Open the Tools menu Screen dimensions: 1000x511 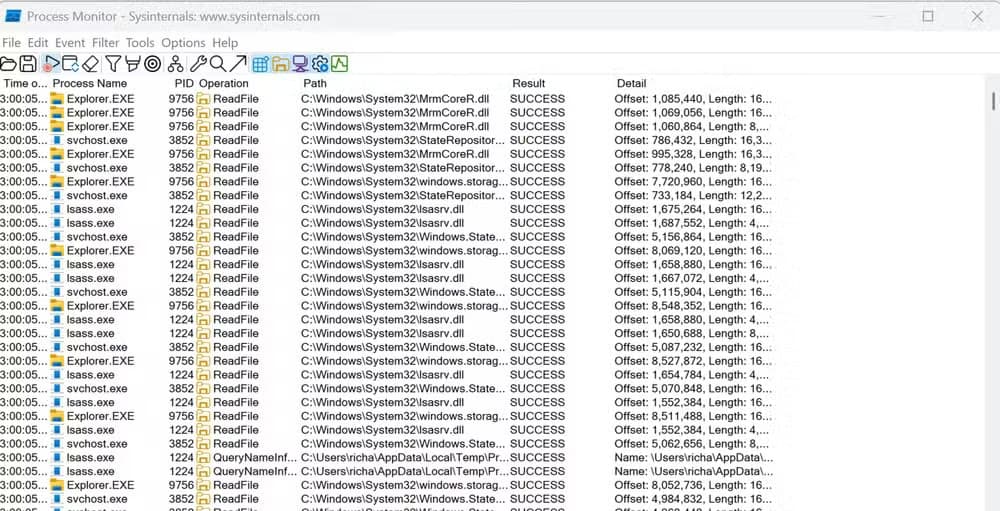coord(140,43)
